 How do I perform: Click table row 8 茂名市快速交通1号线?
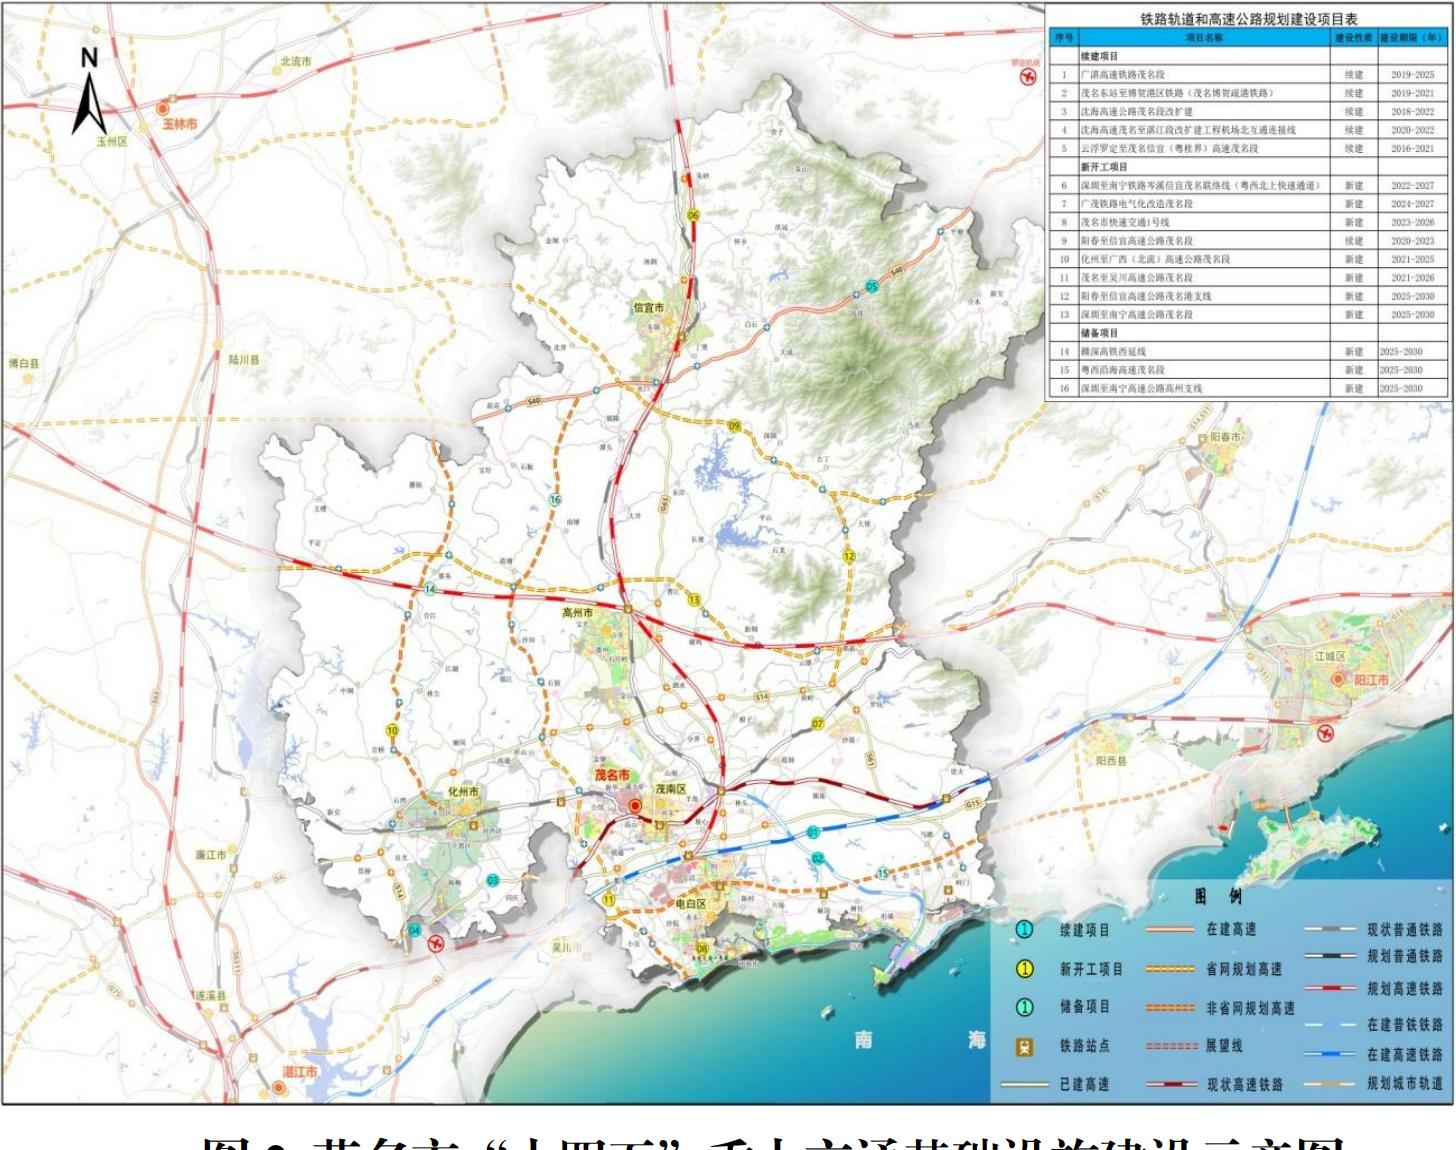pos(1124,222)
